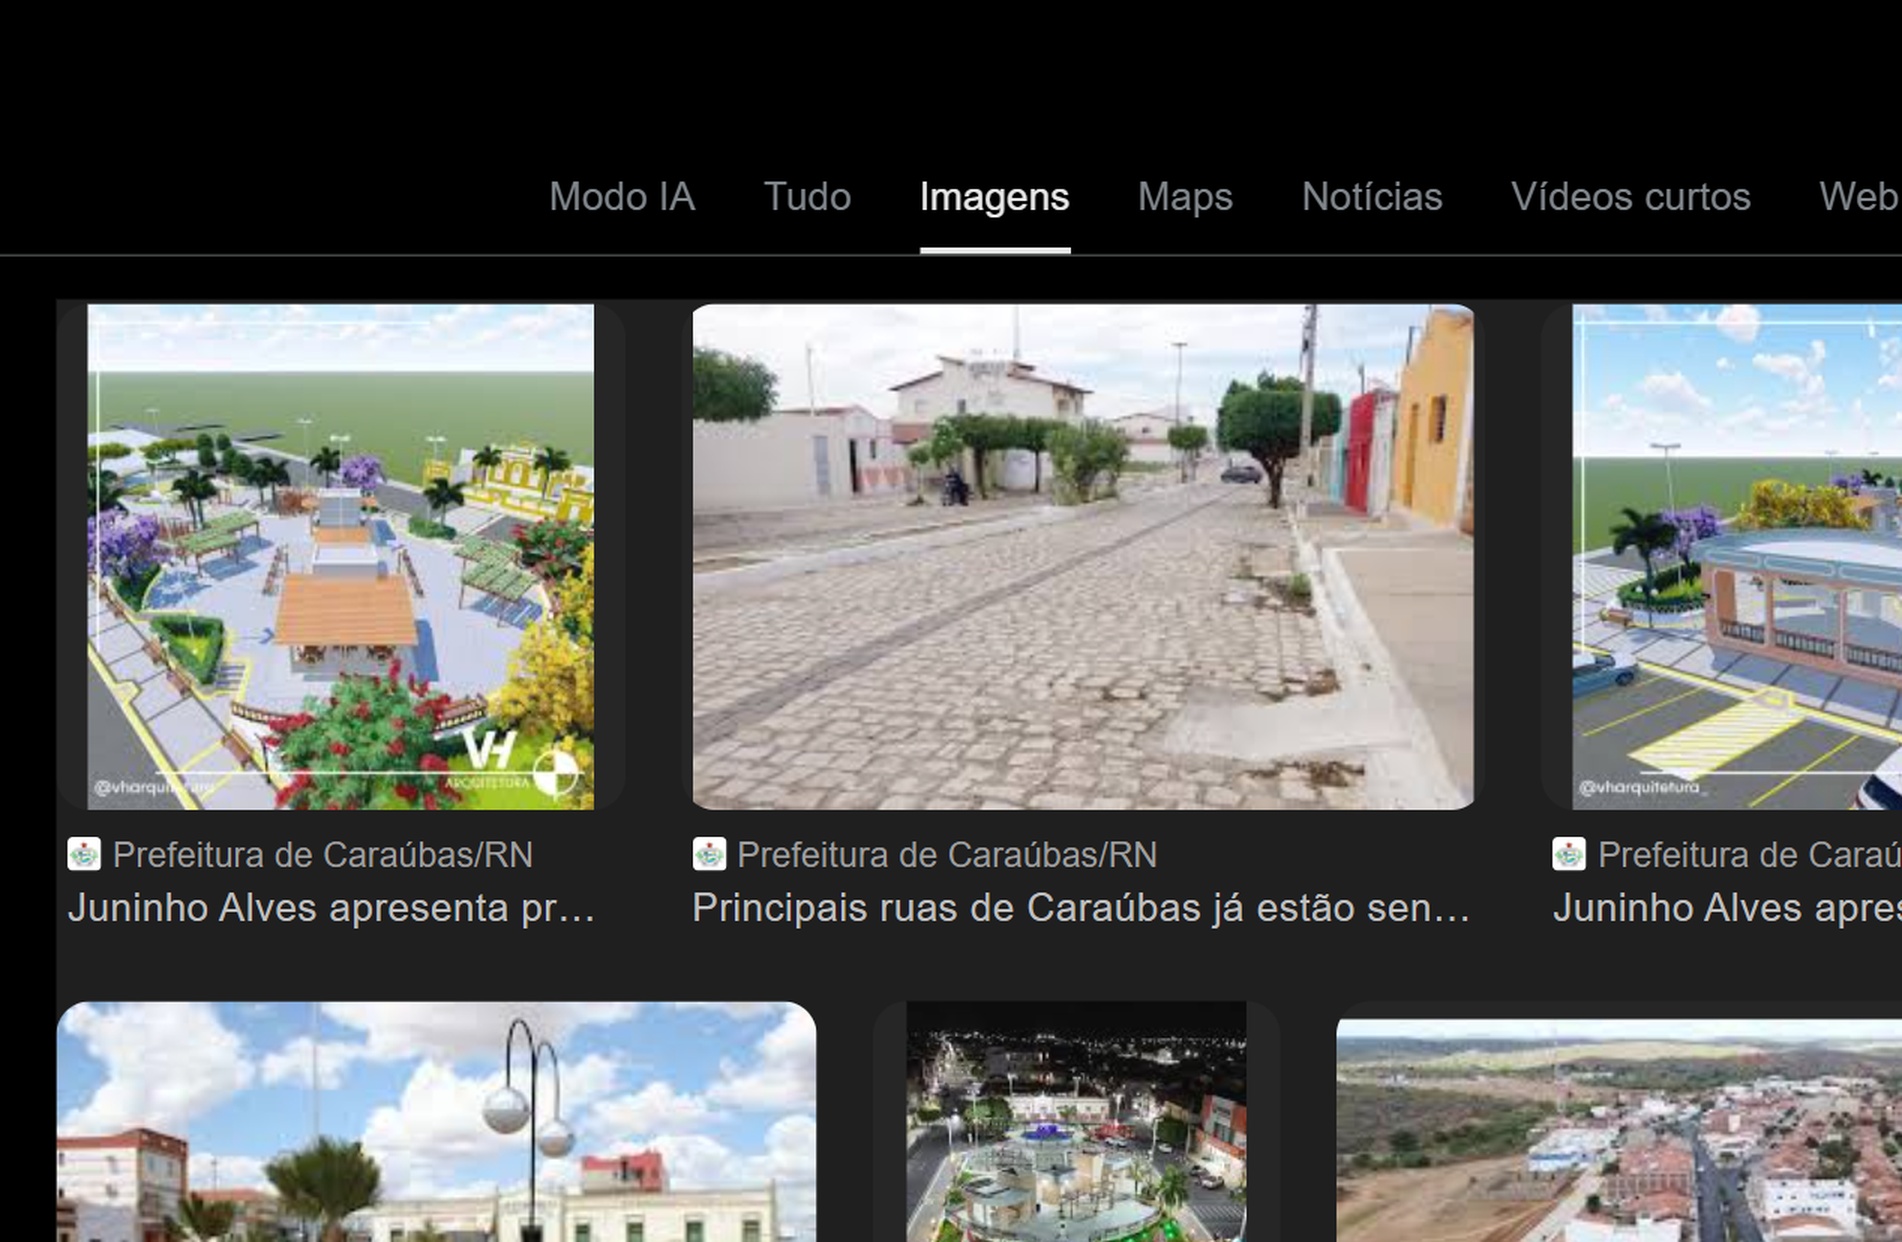Open the Tudo results tab
This screenshot has width=1902, height=1242.
807,197
